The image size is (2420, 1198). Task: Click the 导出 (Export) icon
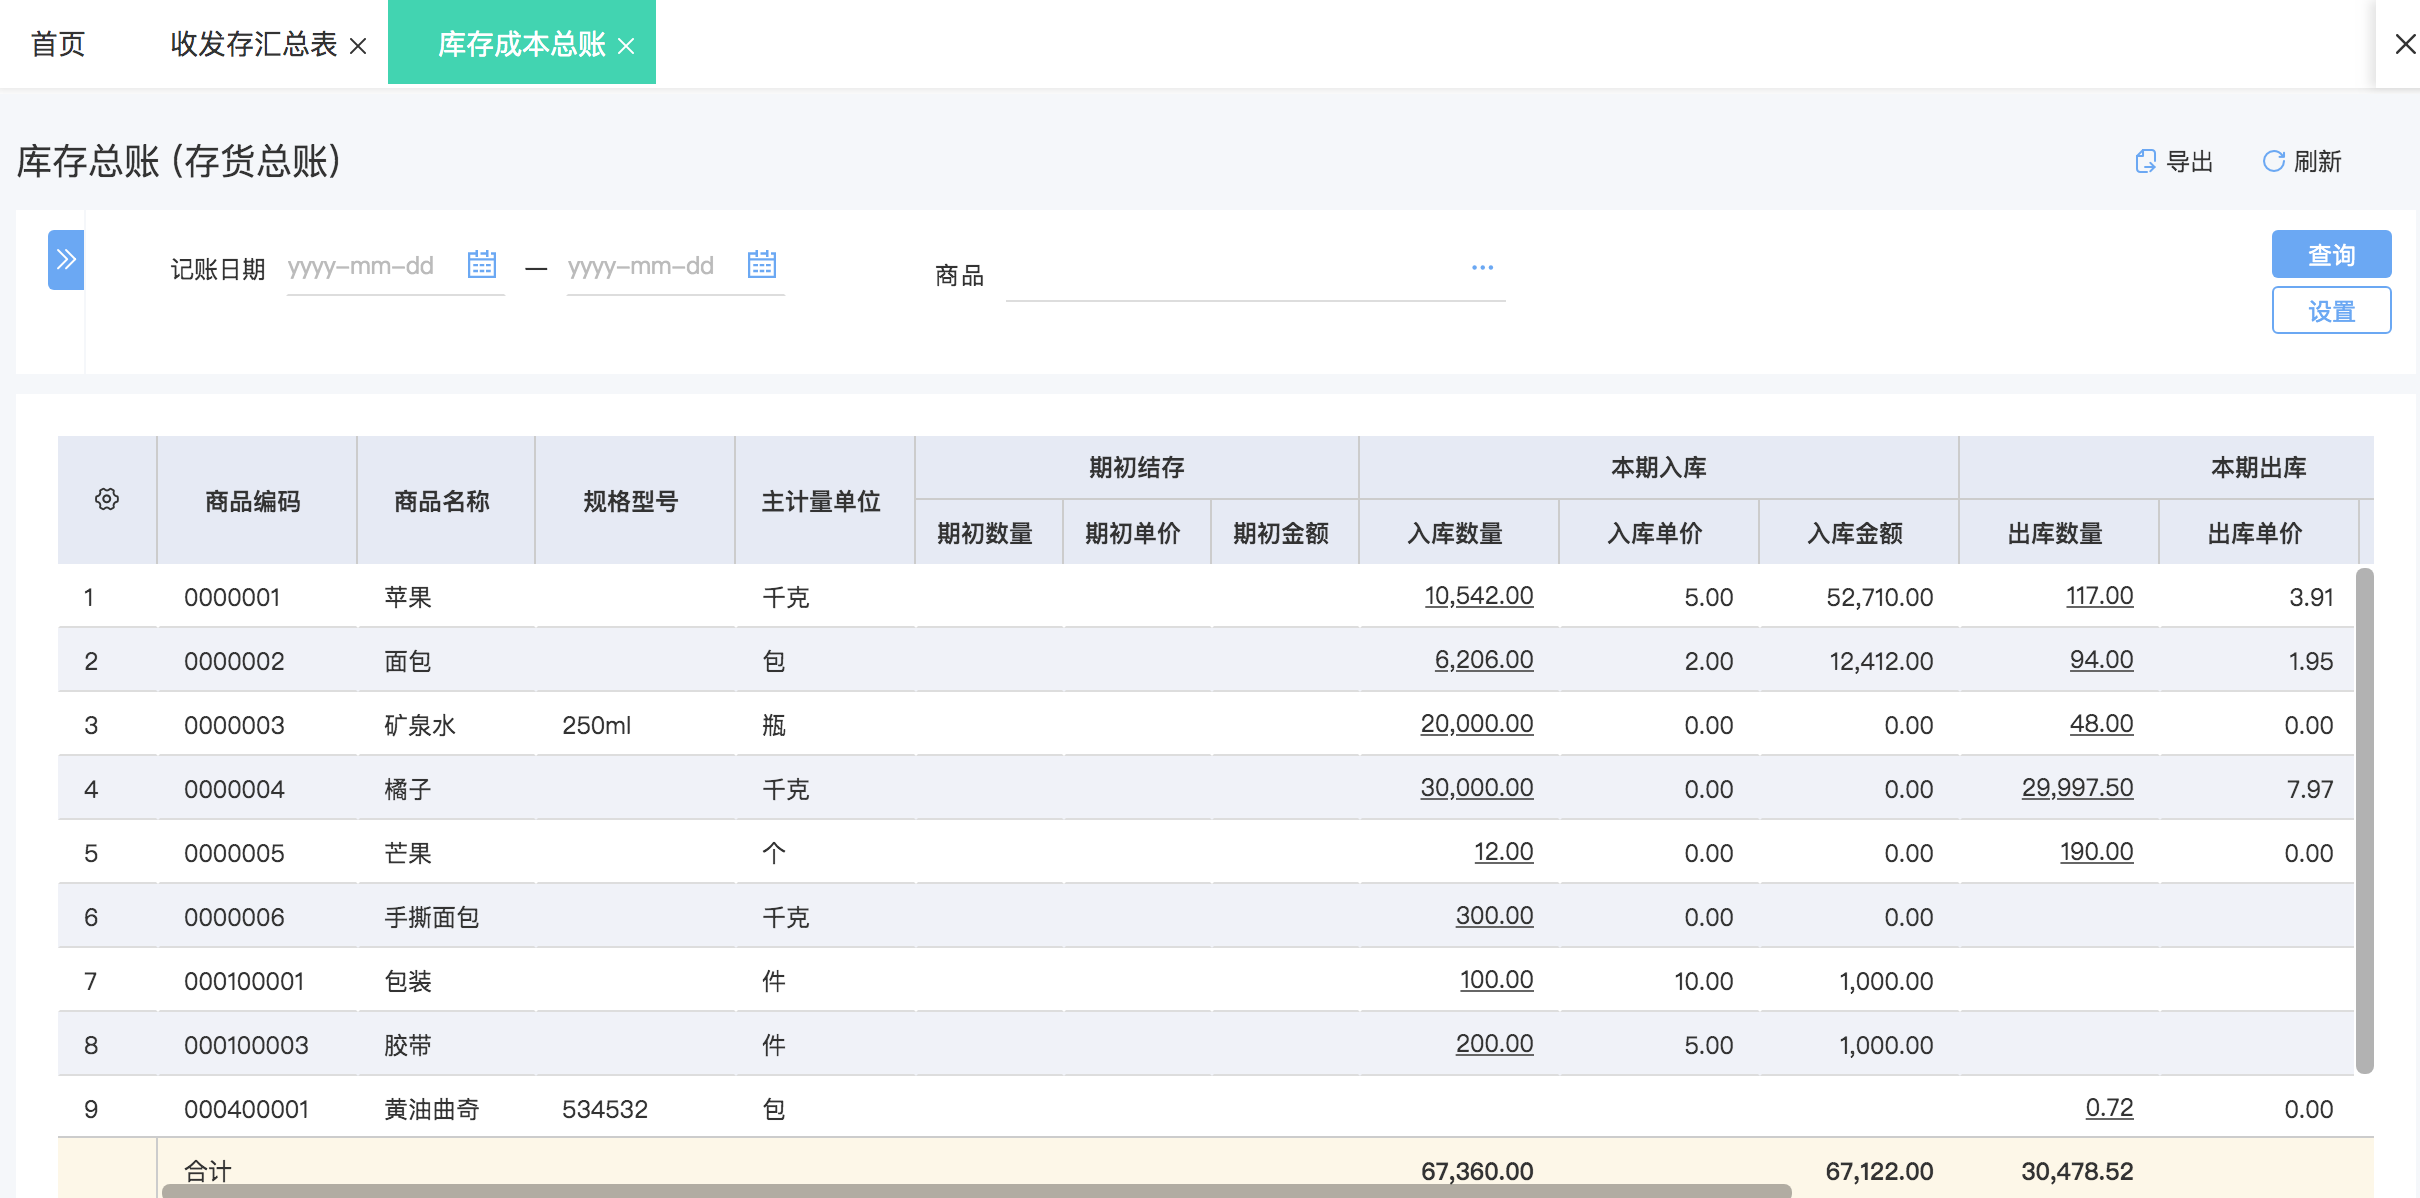[2147, 167]
